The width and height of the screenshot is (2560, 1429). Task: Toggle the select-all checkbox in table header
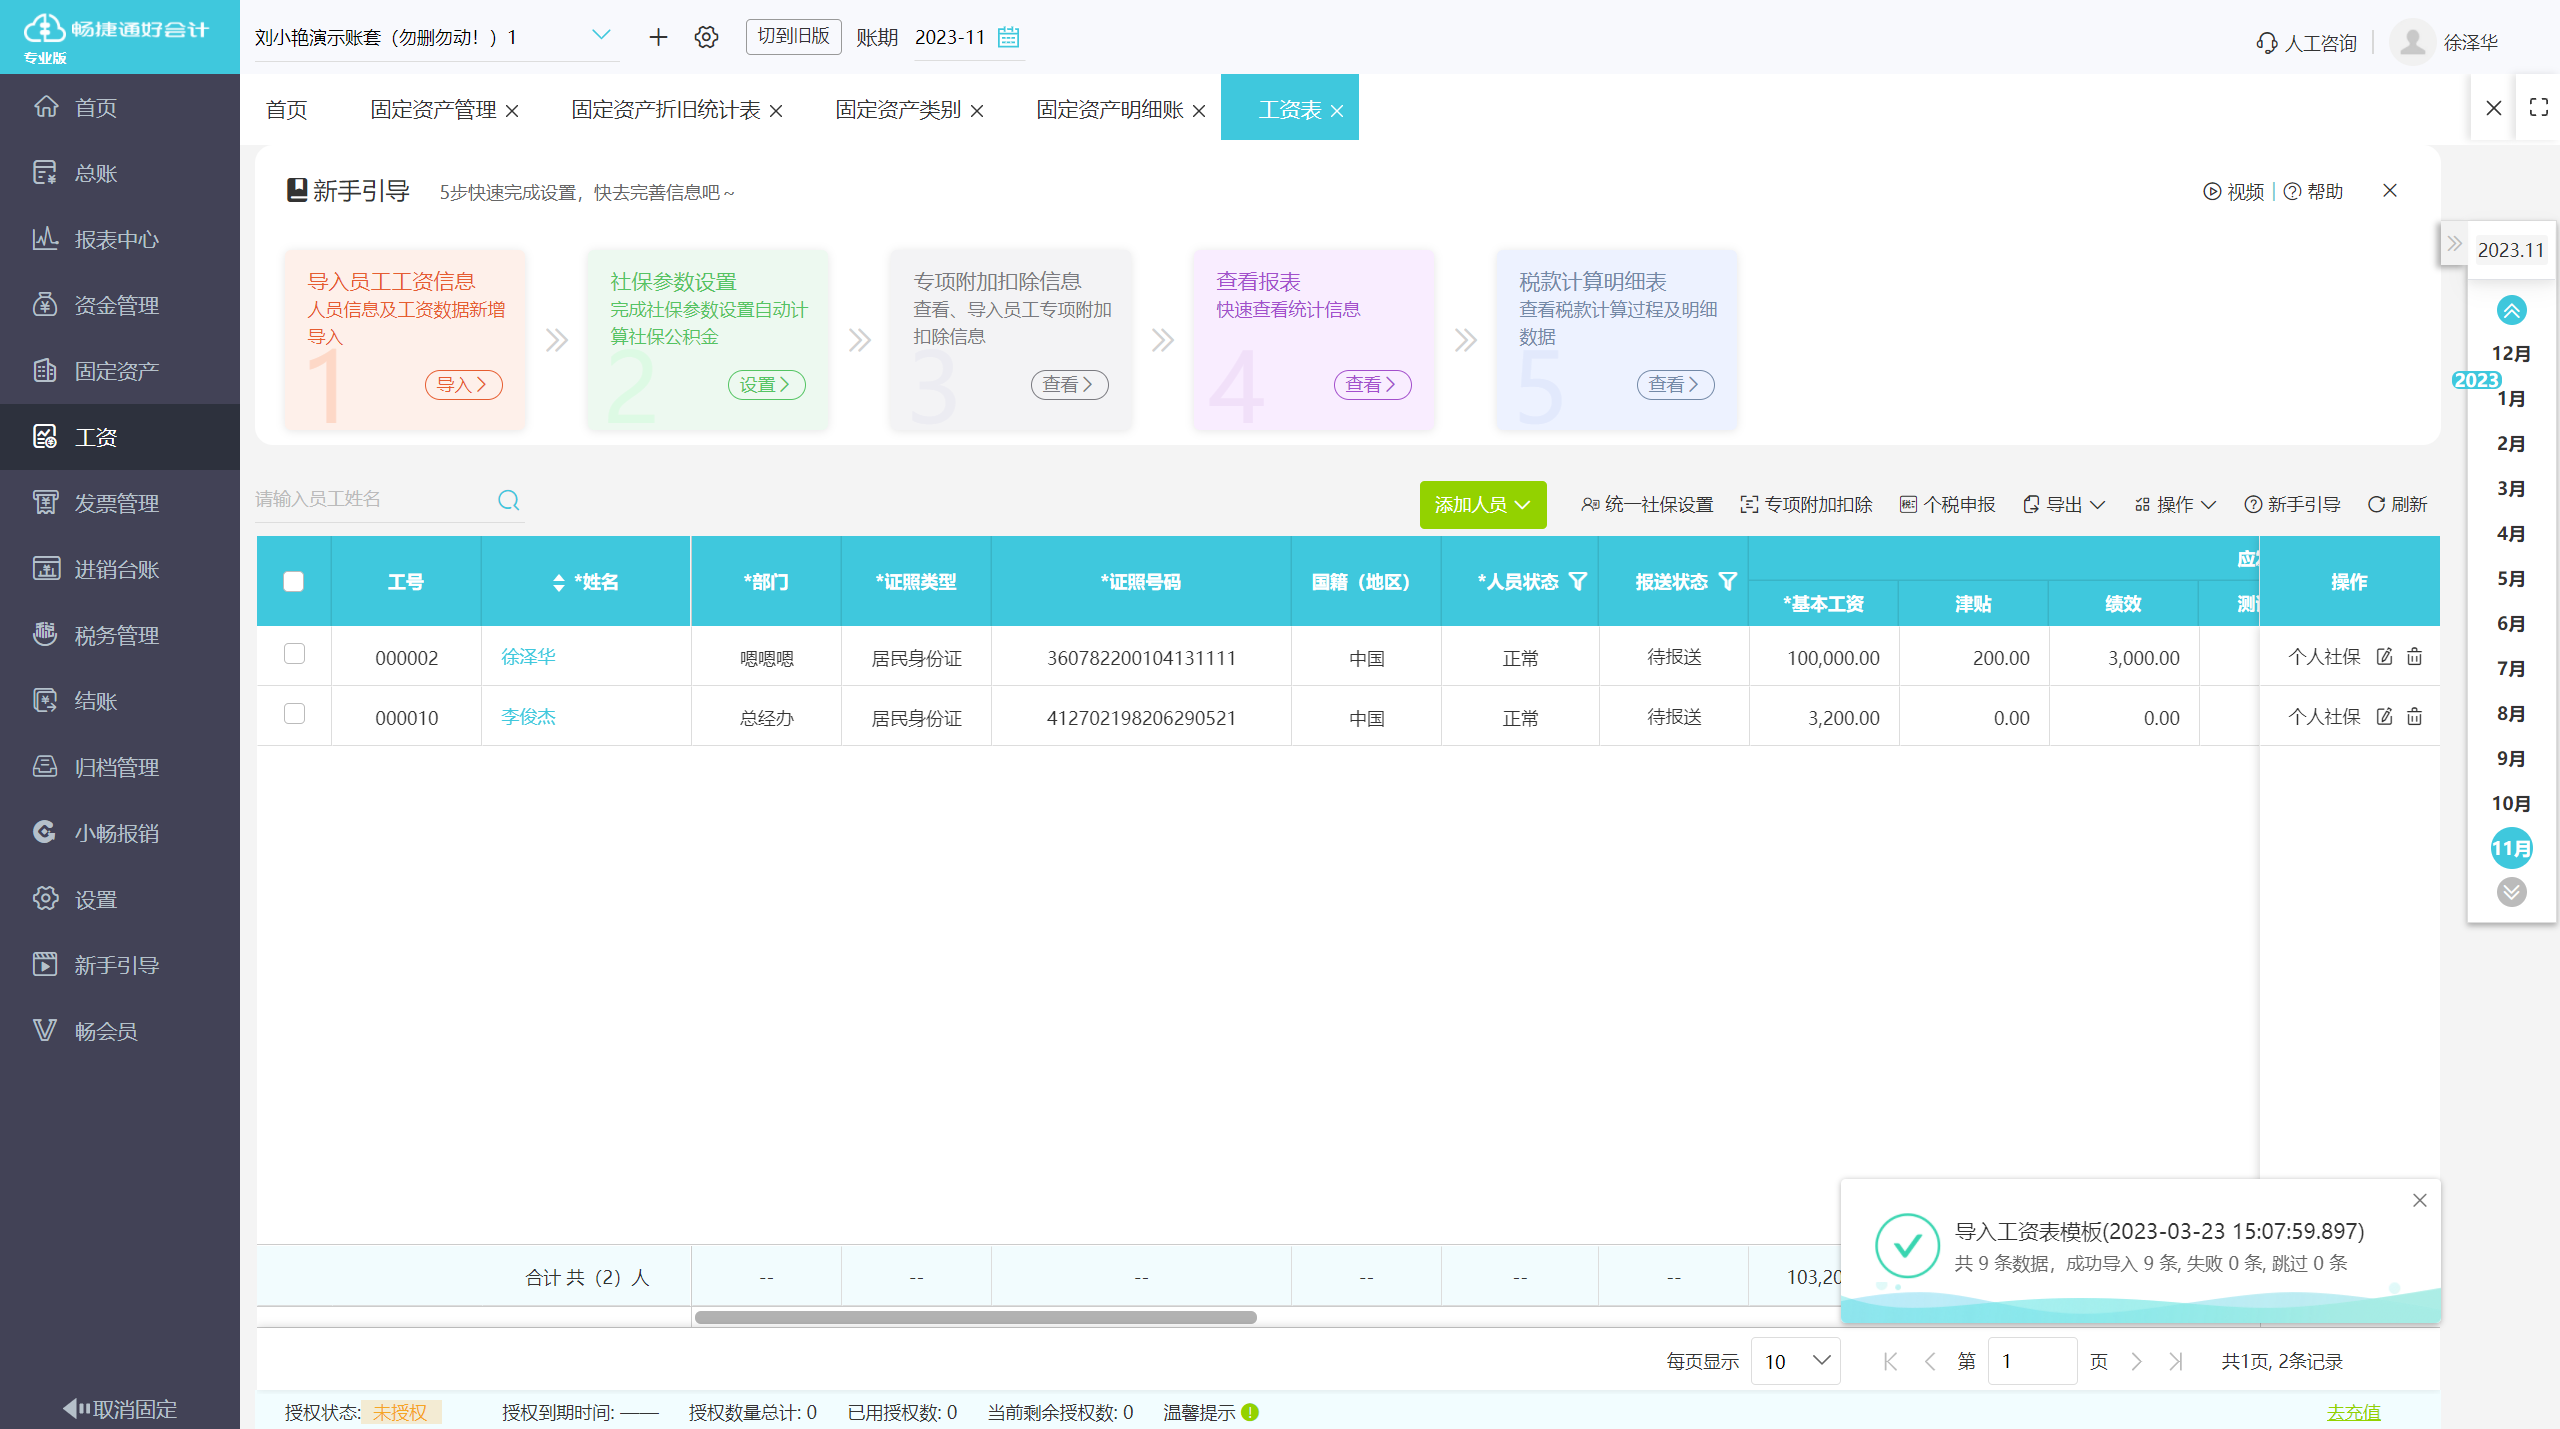pos(295,582)
